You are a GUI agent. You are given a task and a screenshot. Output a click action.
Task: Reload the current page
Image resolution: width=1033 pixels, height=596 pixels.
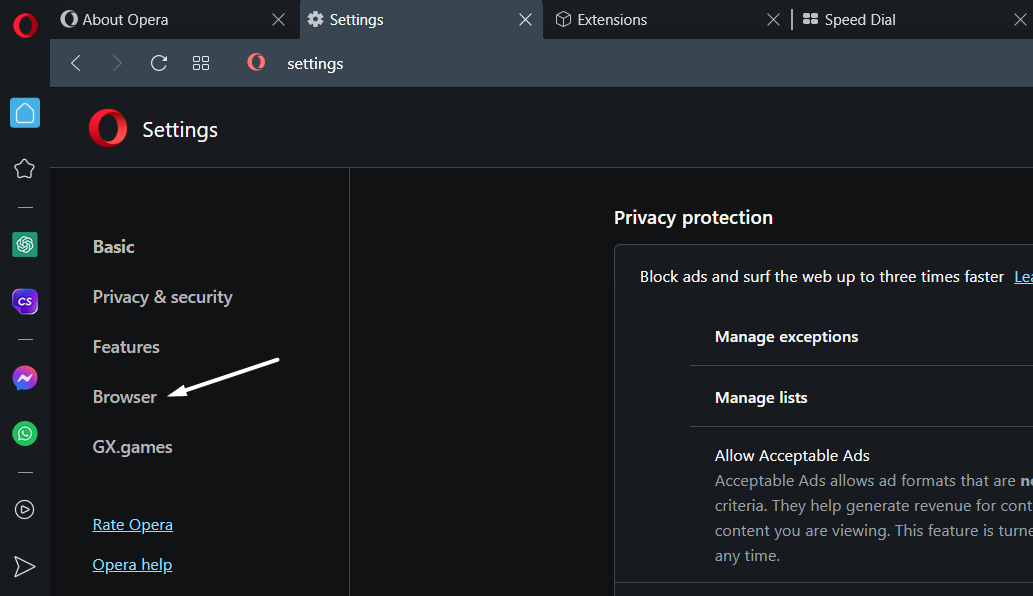158,63
